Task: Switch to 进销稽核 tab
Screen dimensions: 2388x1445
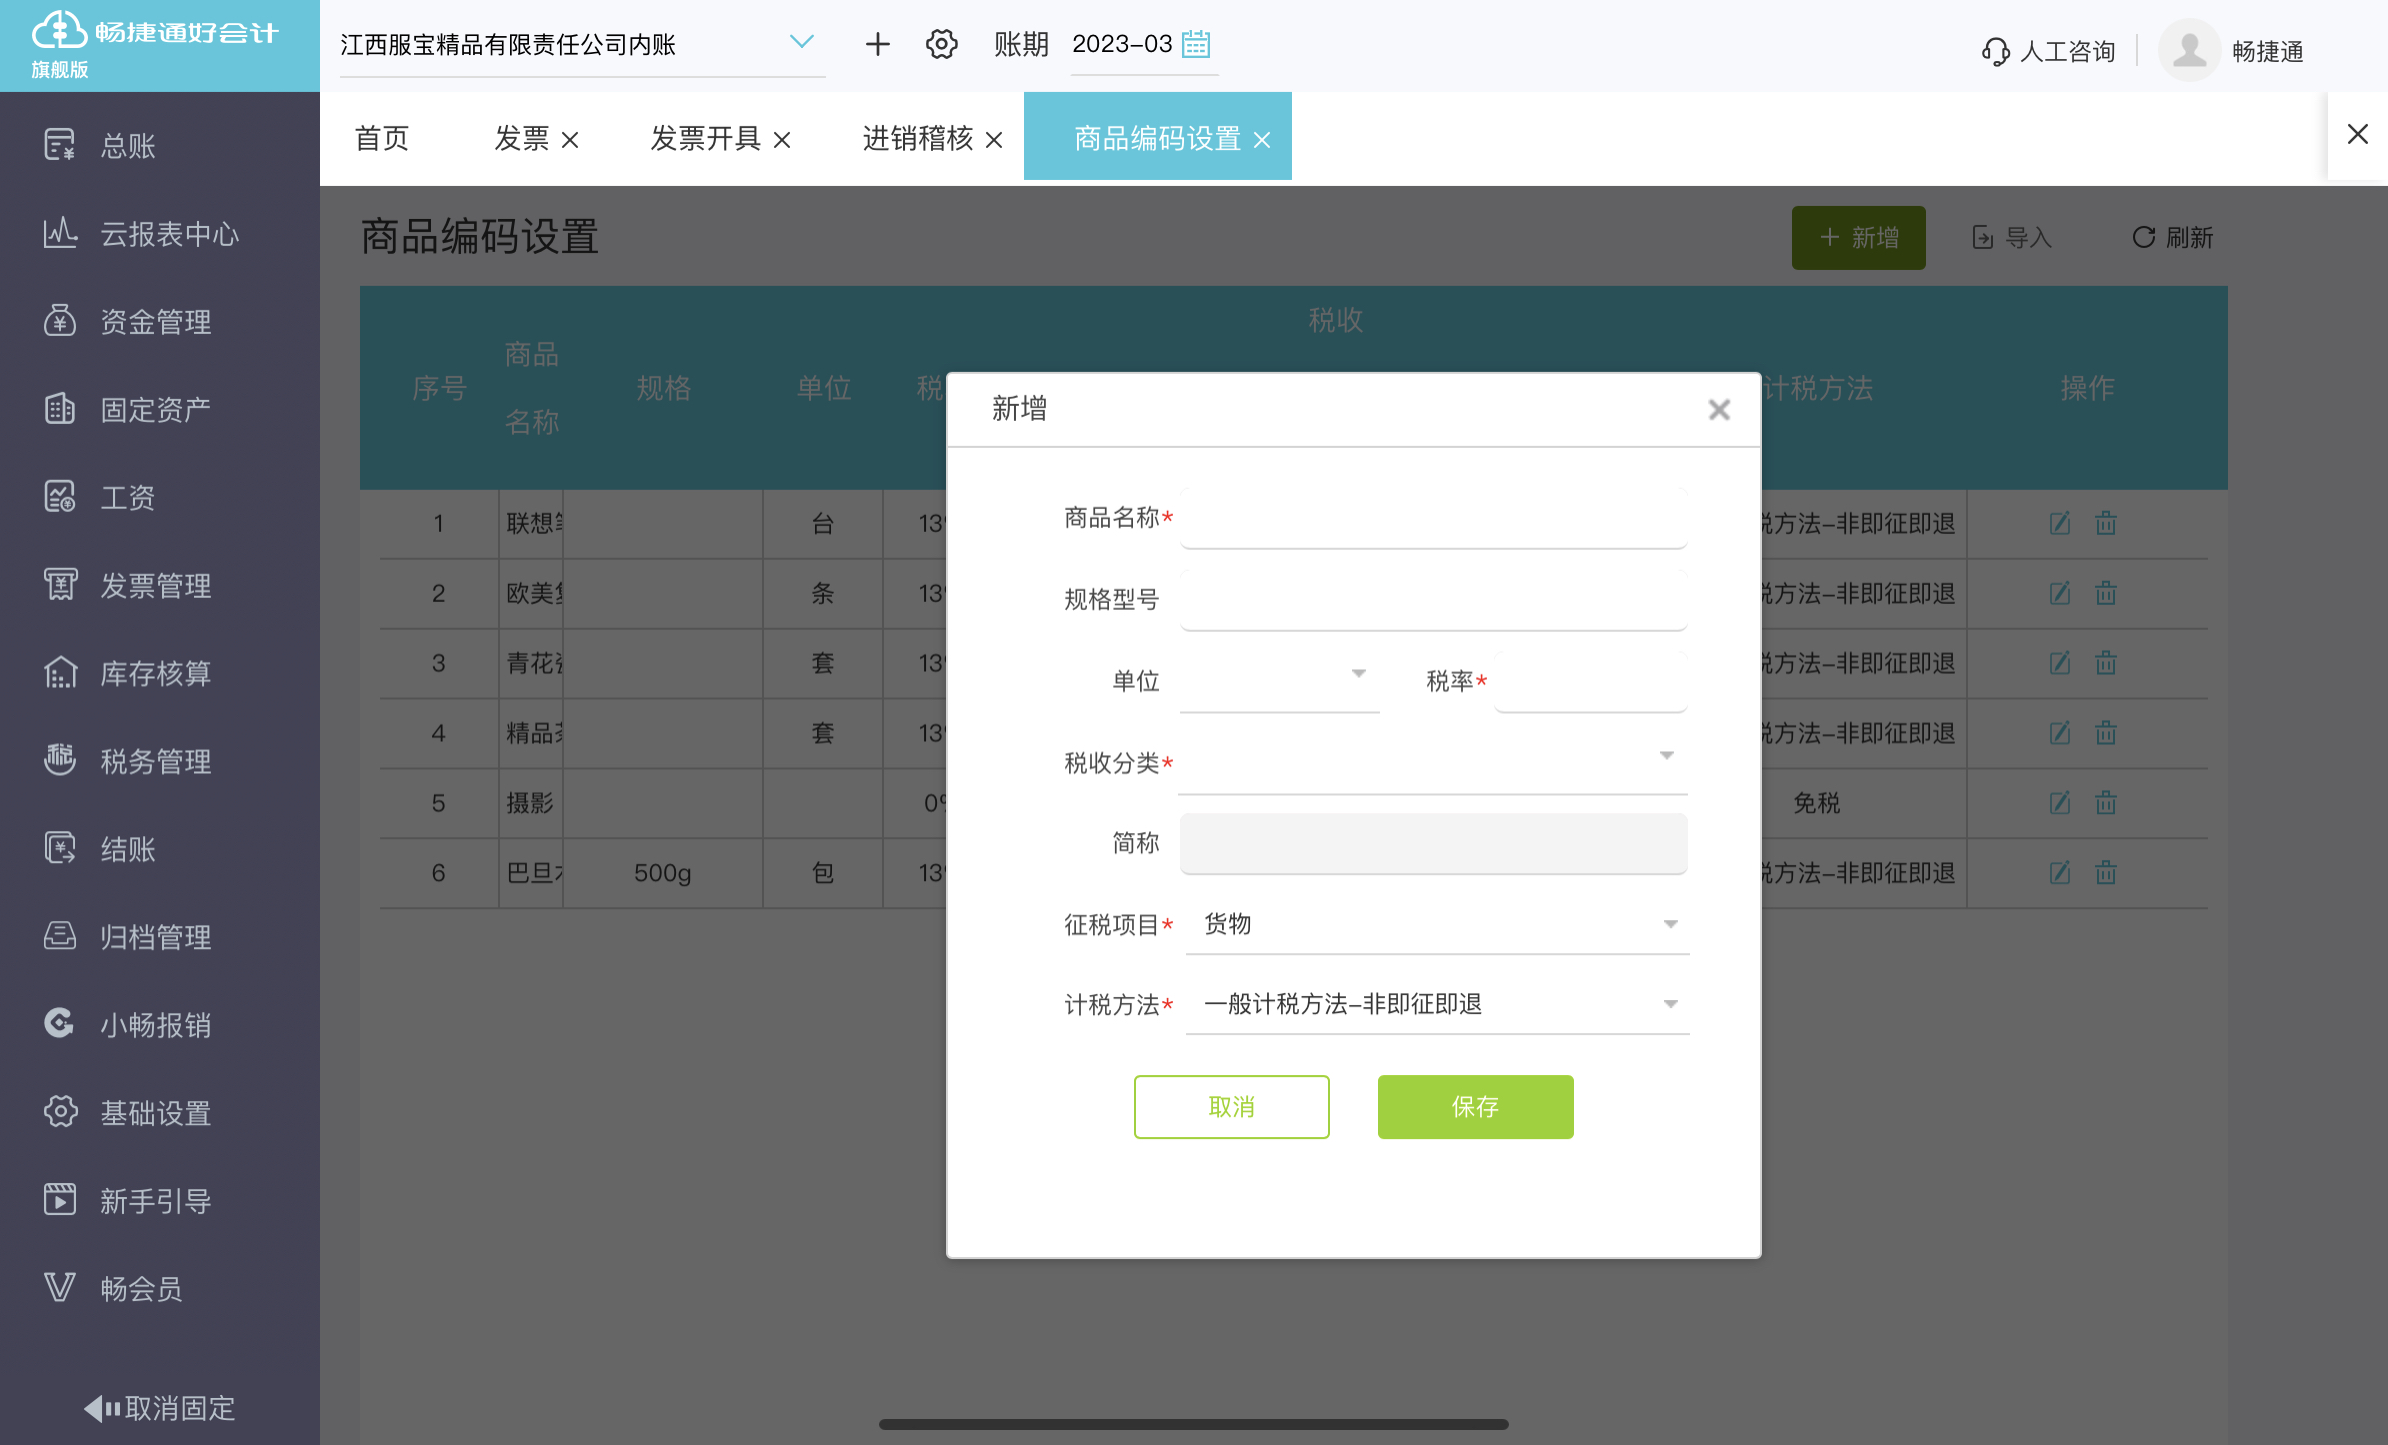Action: pyautogui.click(x=913, y=140)
